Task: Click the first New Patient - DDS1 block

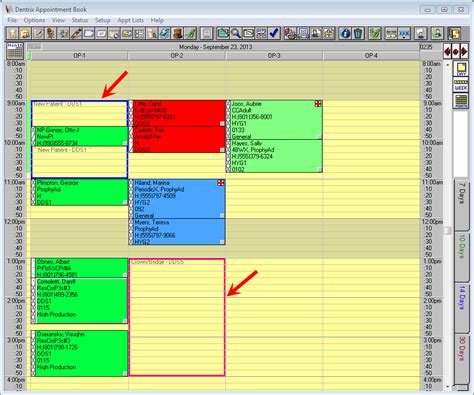Action: 79,113
